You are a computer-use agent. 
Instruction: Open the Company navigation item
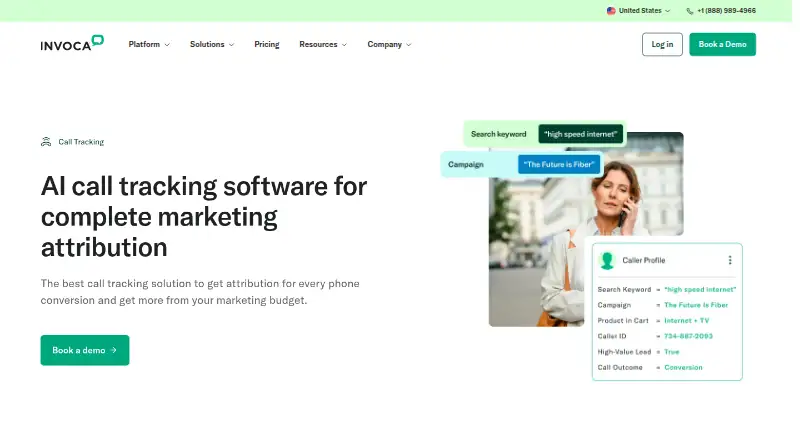click(385, 44)
